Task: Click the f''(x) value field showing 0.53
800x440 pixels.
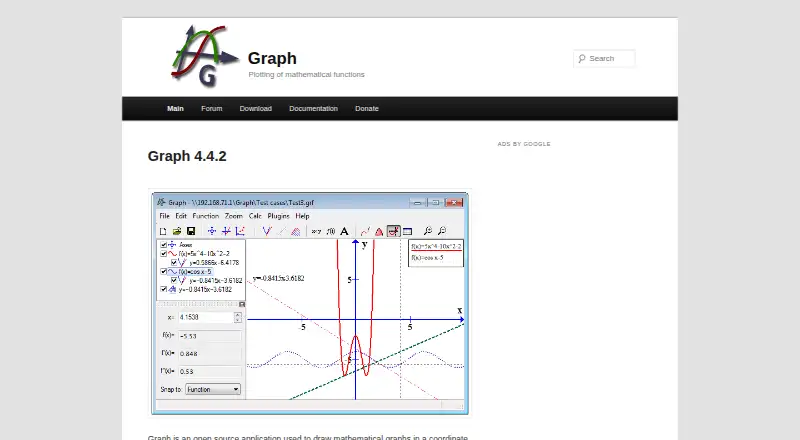Action: click(210, 371)
